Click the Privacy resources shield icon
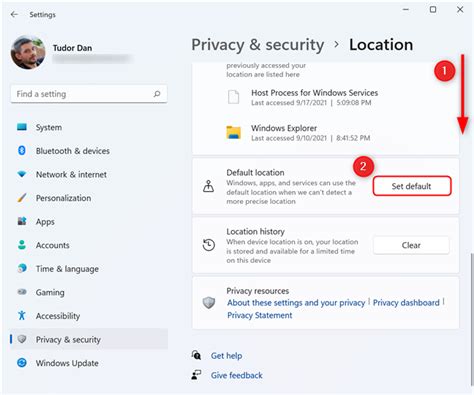 pyautogui.click(x=209, y=303)
